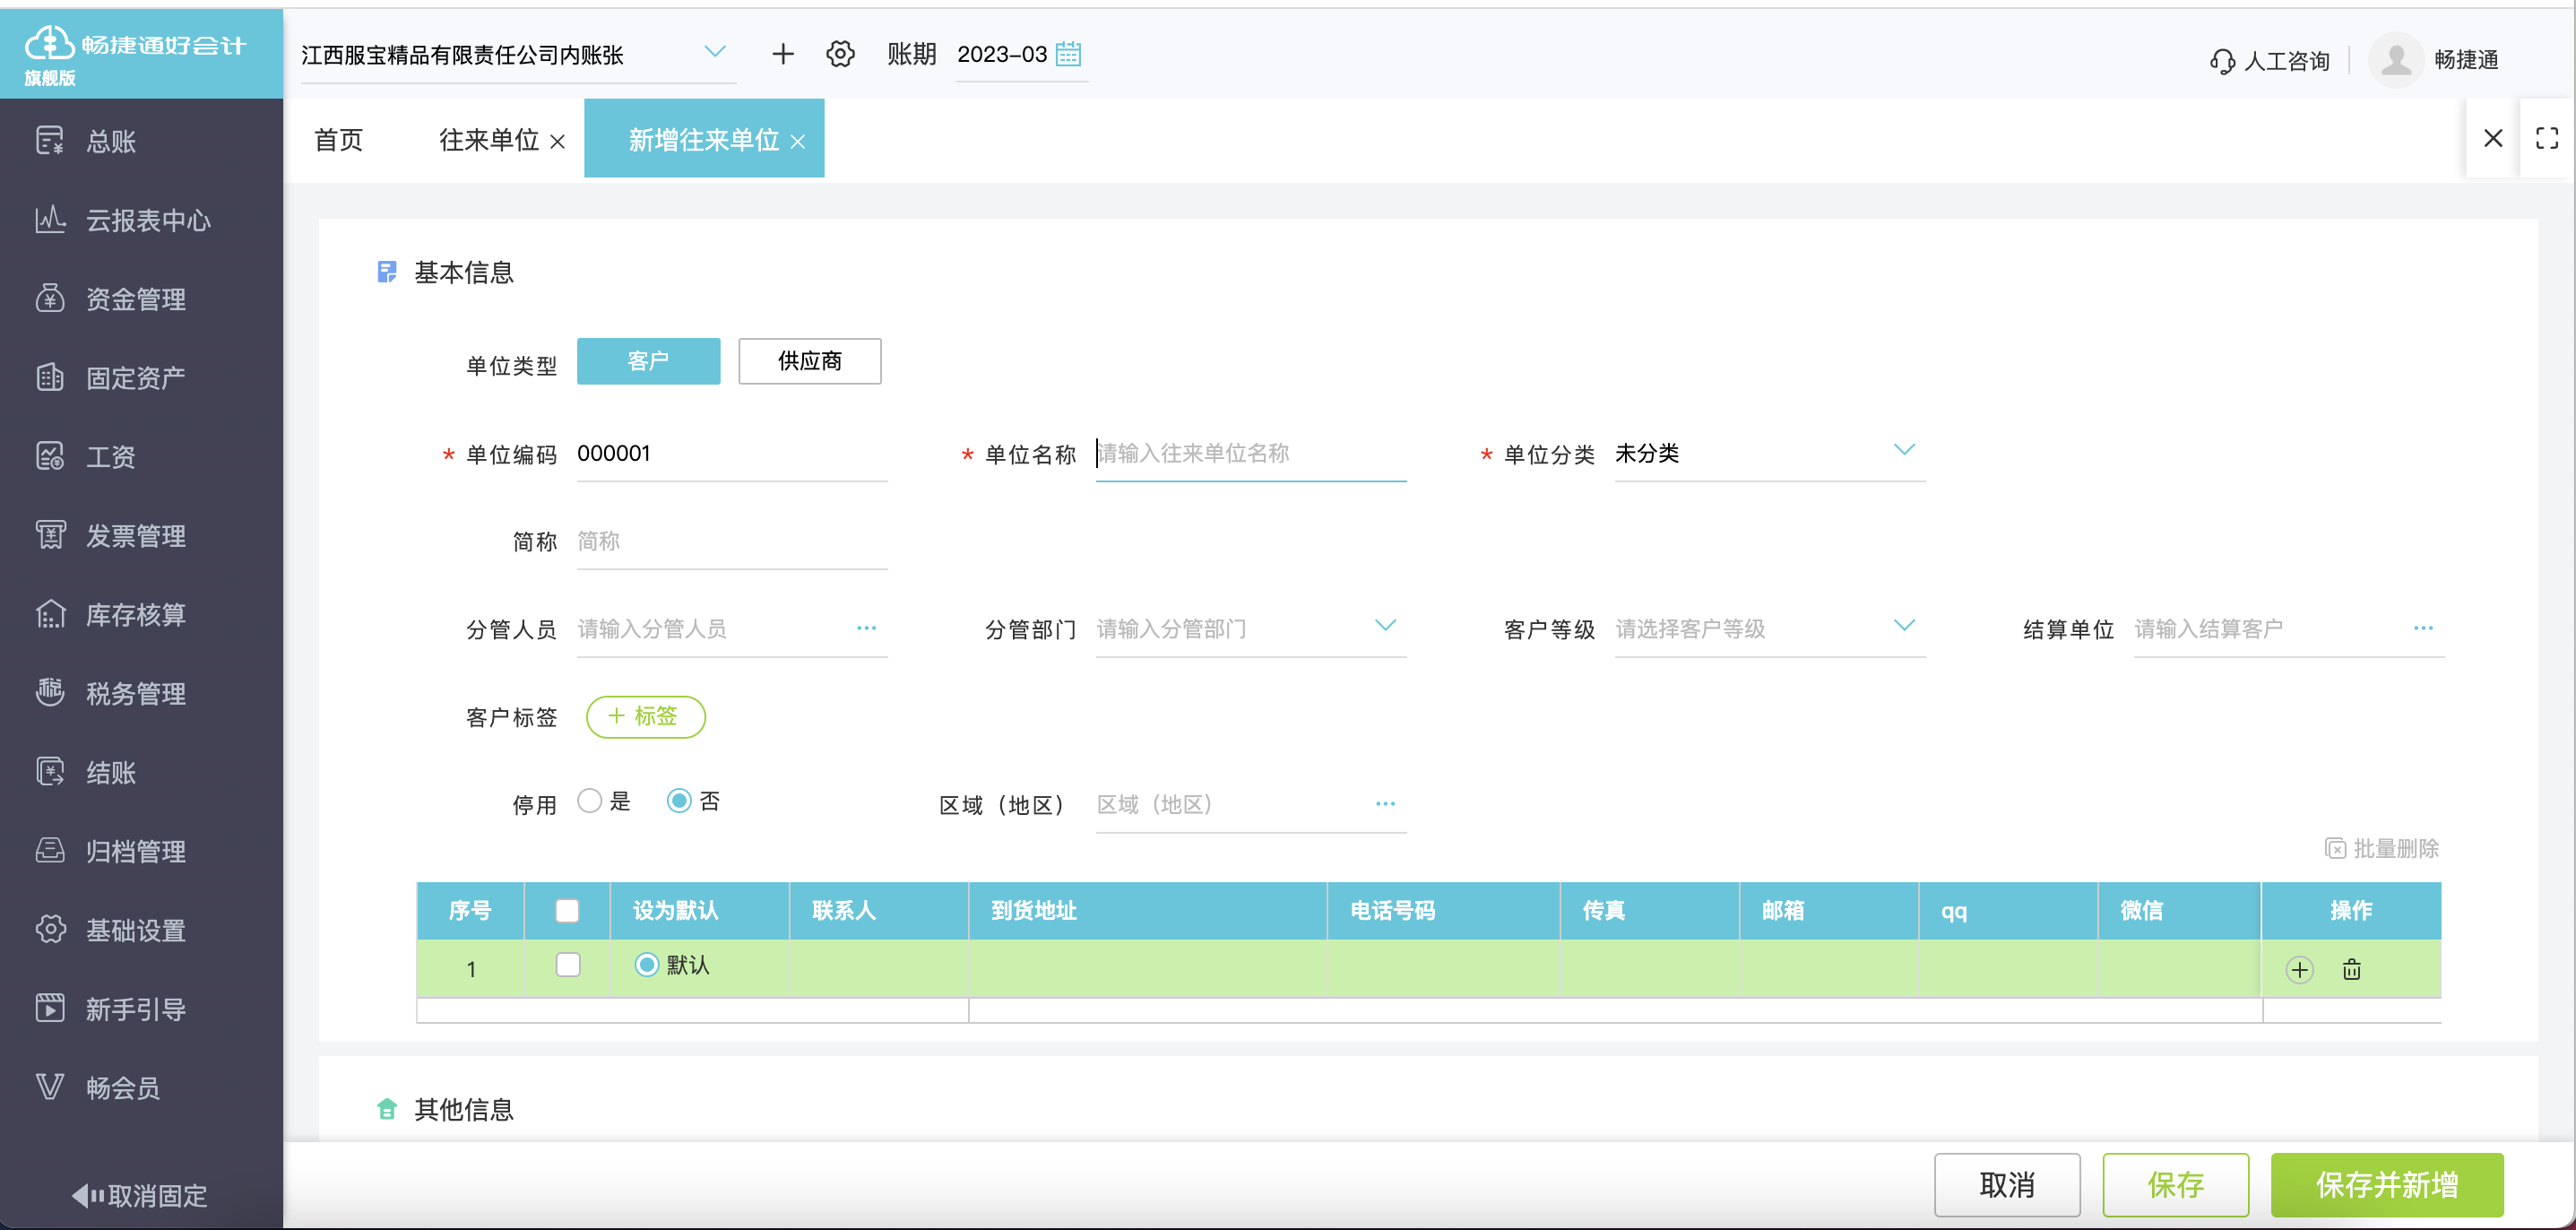Open 税务管理 module
Screen dimensions: 2576x1230
click(140, 691)
